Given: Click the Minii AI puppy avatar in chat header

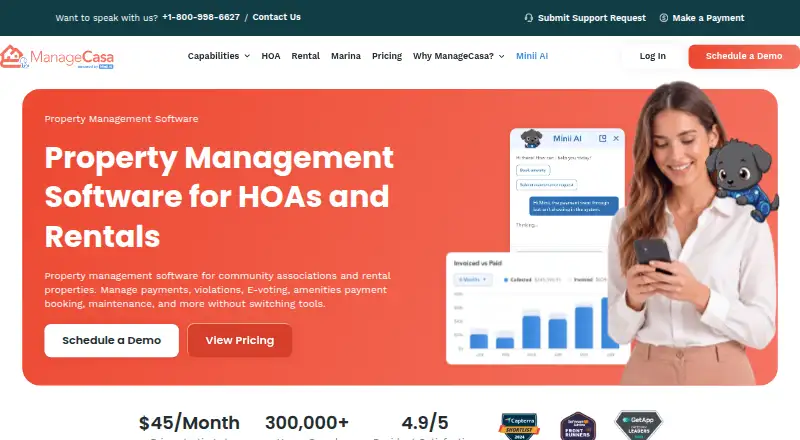Looking at the screenshot, I should [x=531, y=138].
